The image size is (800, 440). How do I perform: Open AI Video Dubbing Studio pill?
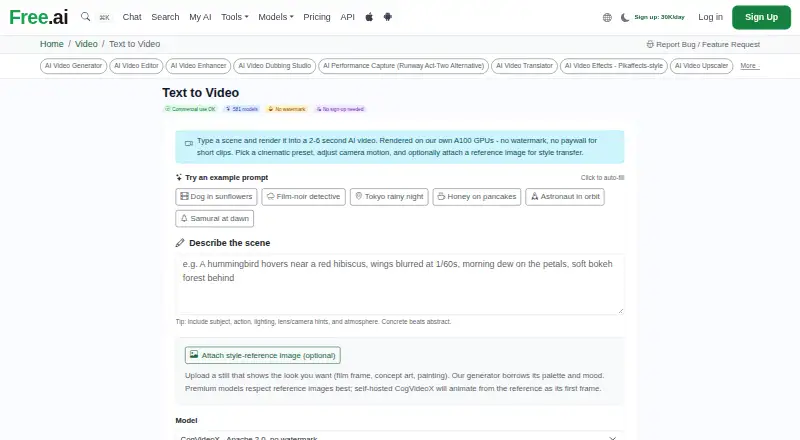click(274, 66)
